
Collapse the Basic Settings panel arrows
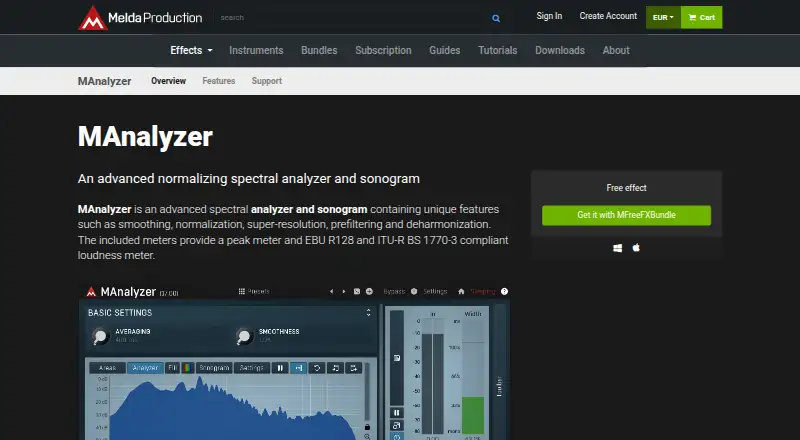pos(368,312)
